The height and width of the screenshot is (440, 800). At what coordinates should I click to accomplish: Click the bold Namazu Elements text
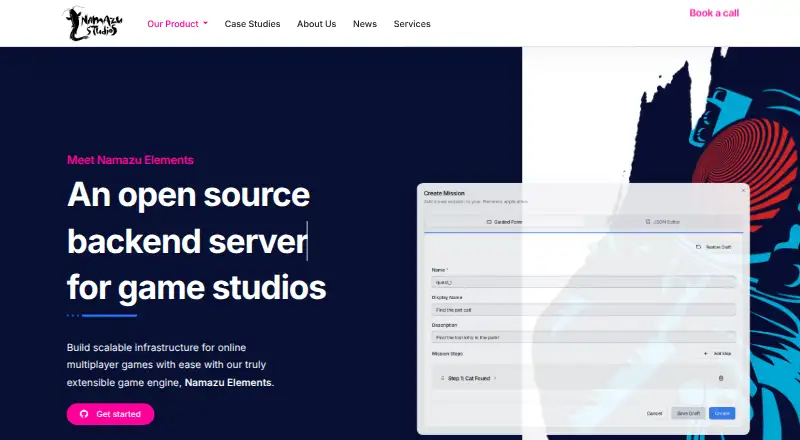click(x=228, y=382)
